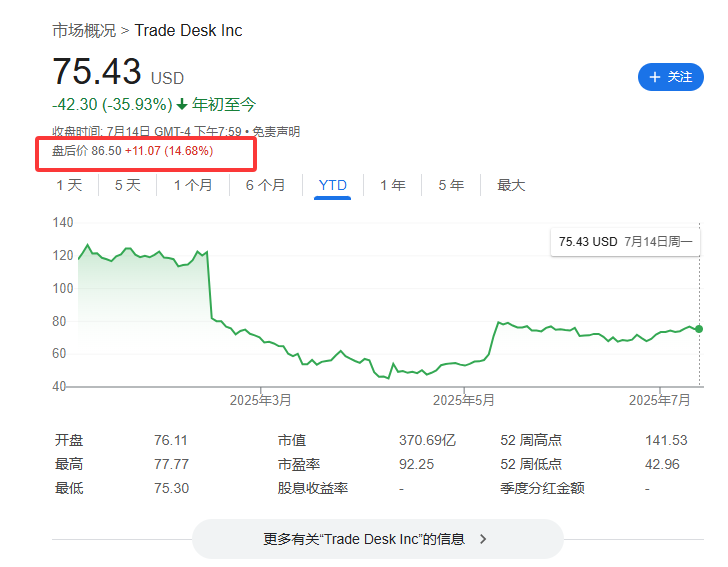
Task: View the 5 年 price history
Action: [450, 185]
